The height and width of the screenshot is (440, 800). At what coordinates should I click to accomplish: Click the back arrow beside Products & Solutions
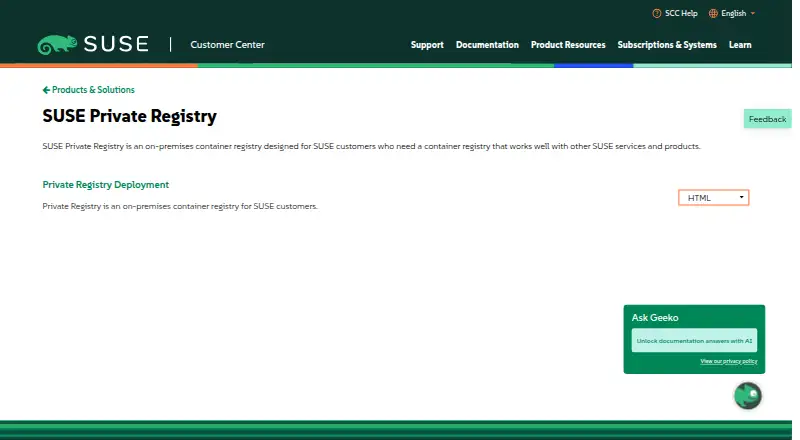(x=46, y=90)
